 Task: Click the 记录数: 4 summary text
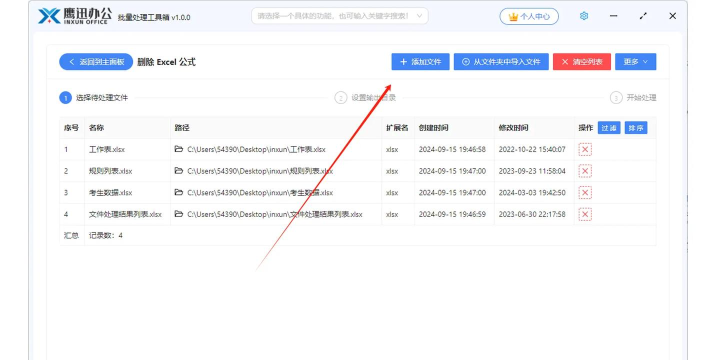click(106, 235)
